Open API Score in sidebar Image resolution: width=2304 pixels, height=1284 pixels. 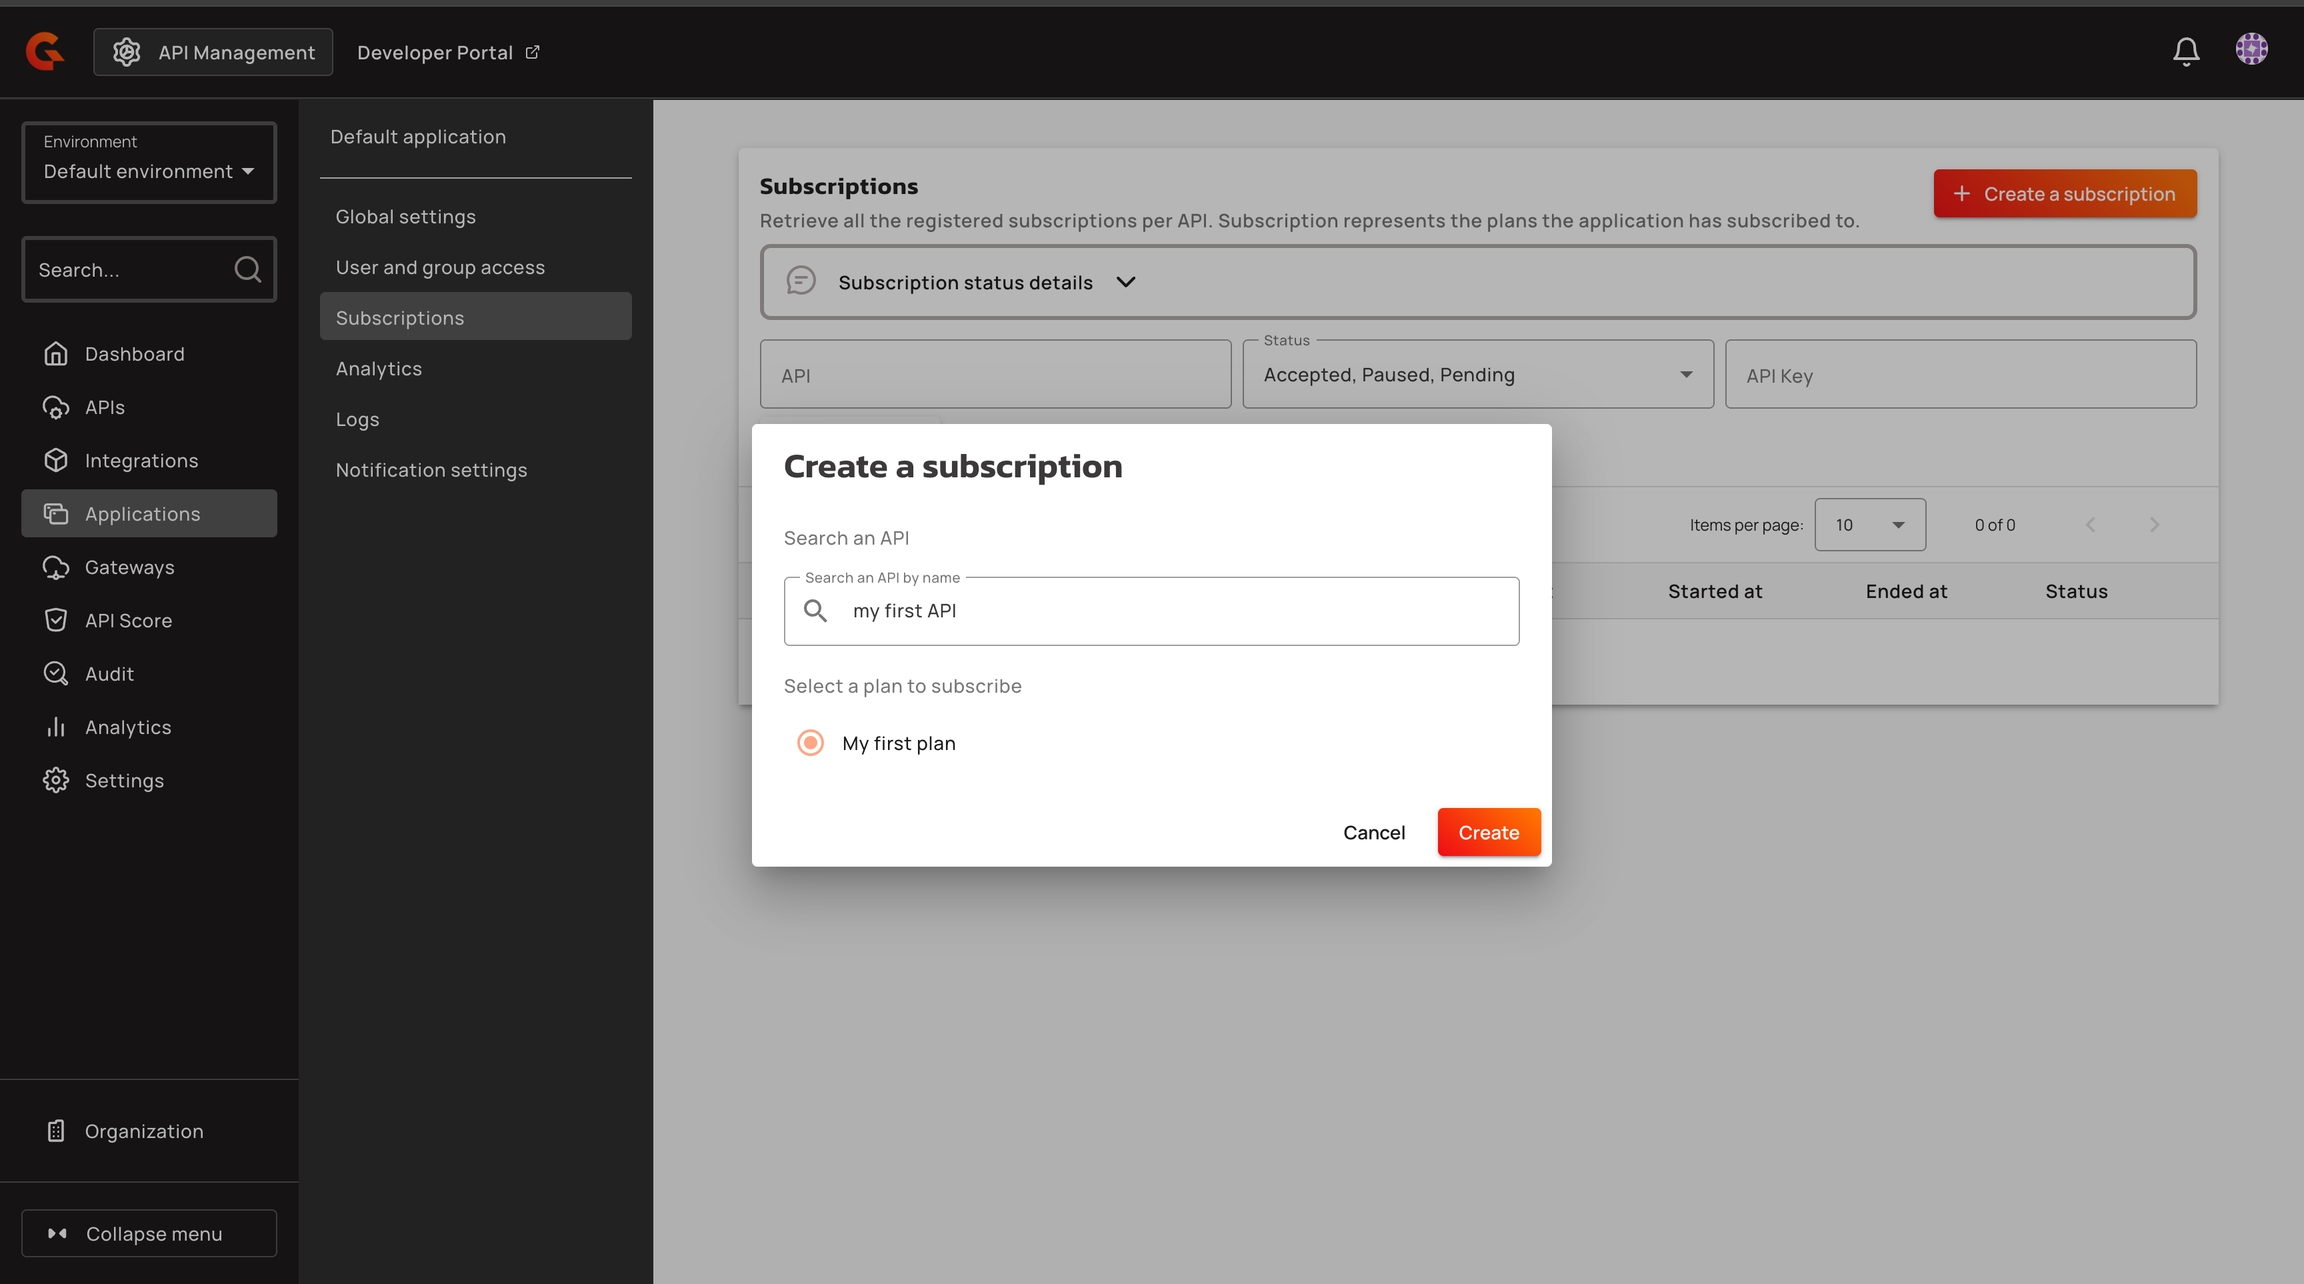(x=128, y=620)
